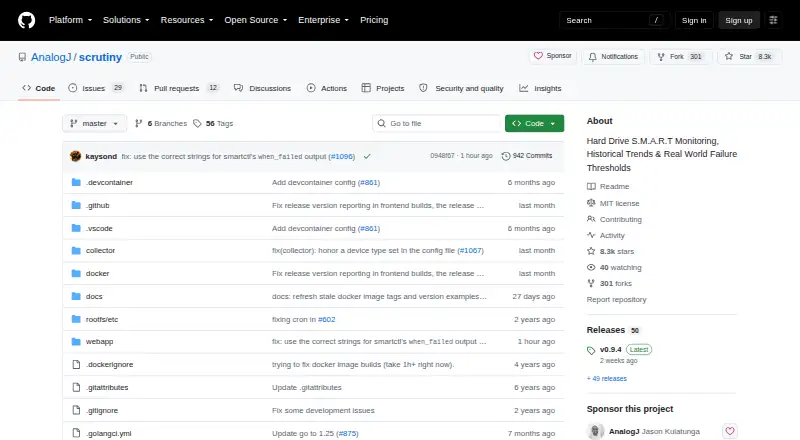Open the Readme link in About
800x440 pixels.
[x=608, y=187]
